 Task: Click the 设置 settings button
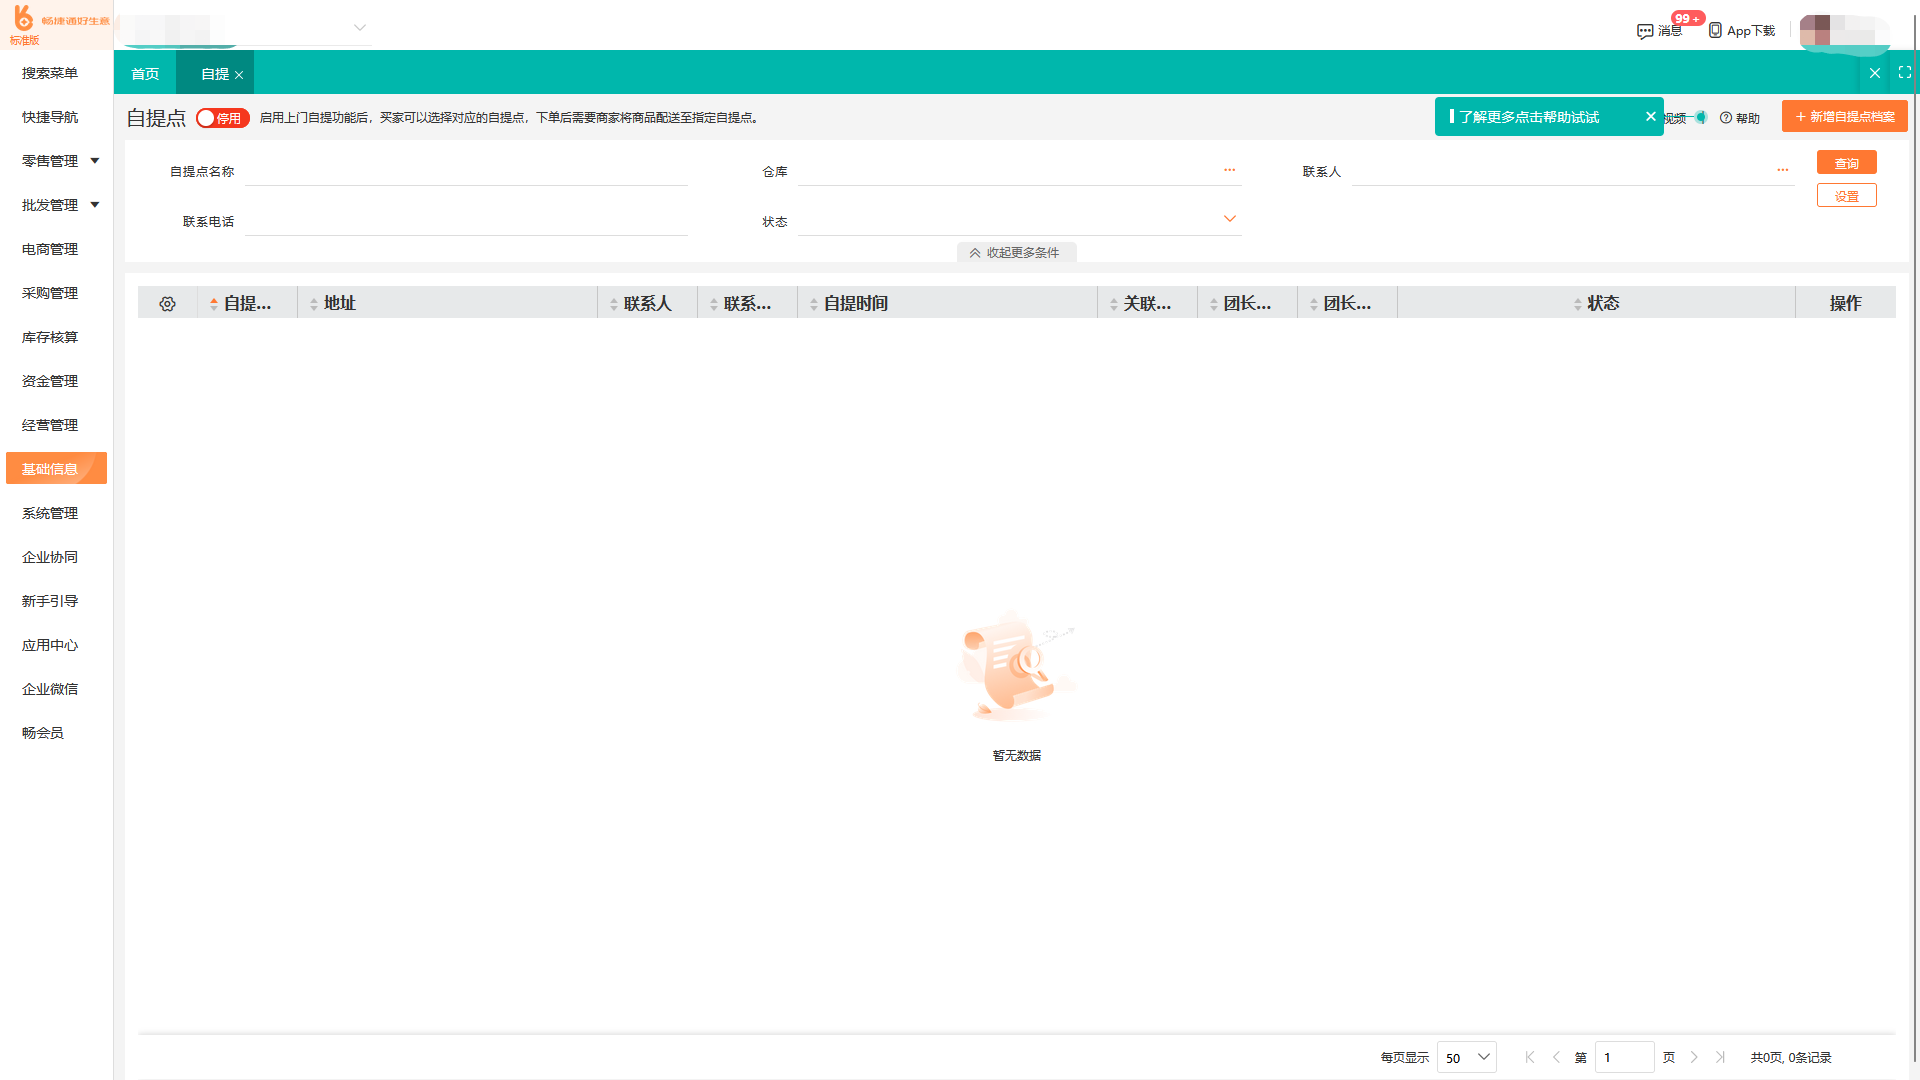pyautogui.click(x=1847, y=195)
